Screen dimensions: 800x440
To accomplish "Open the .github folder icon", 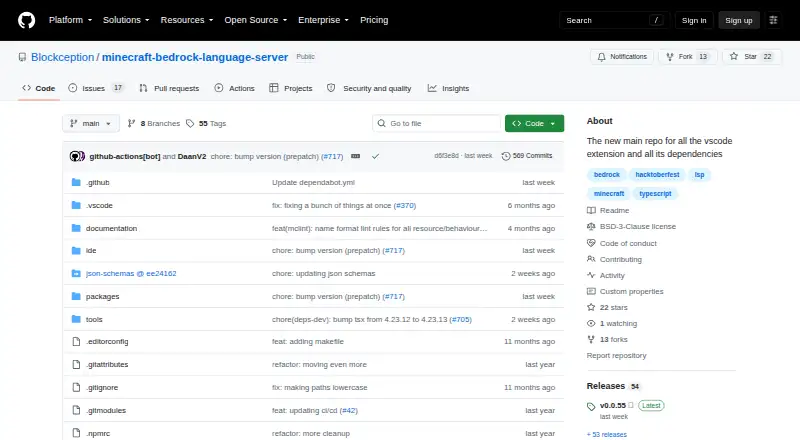I will click(76, 182).
